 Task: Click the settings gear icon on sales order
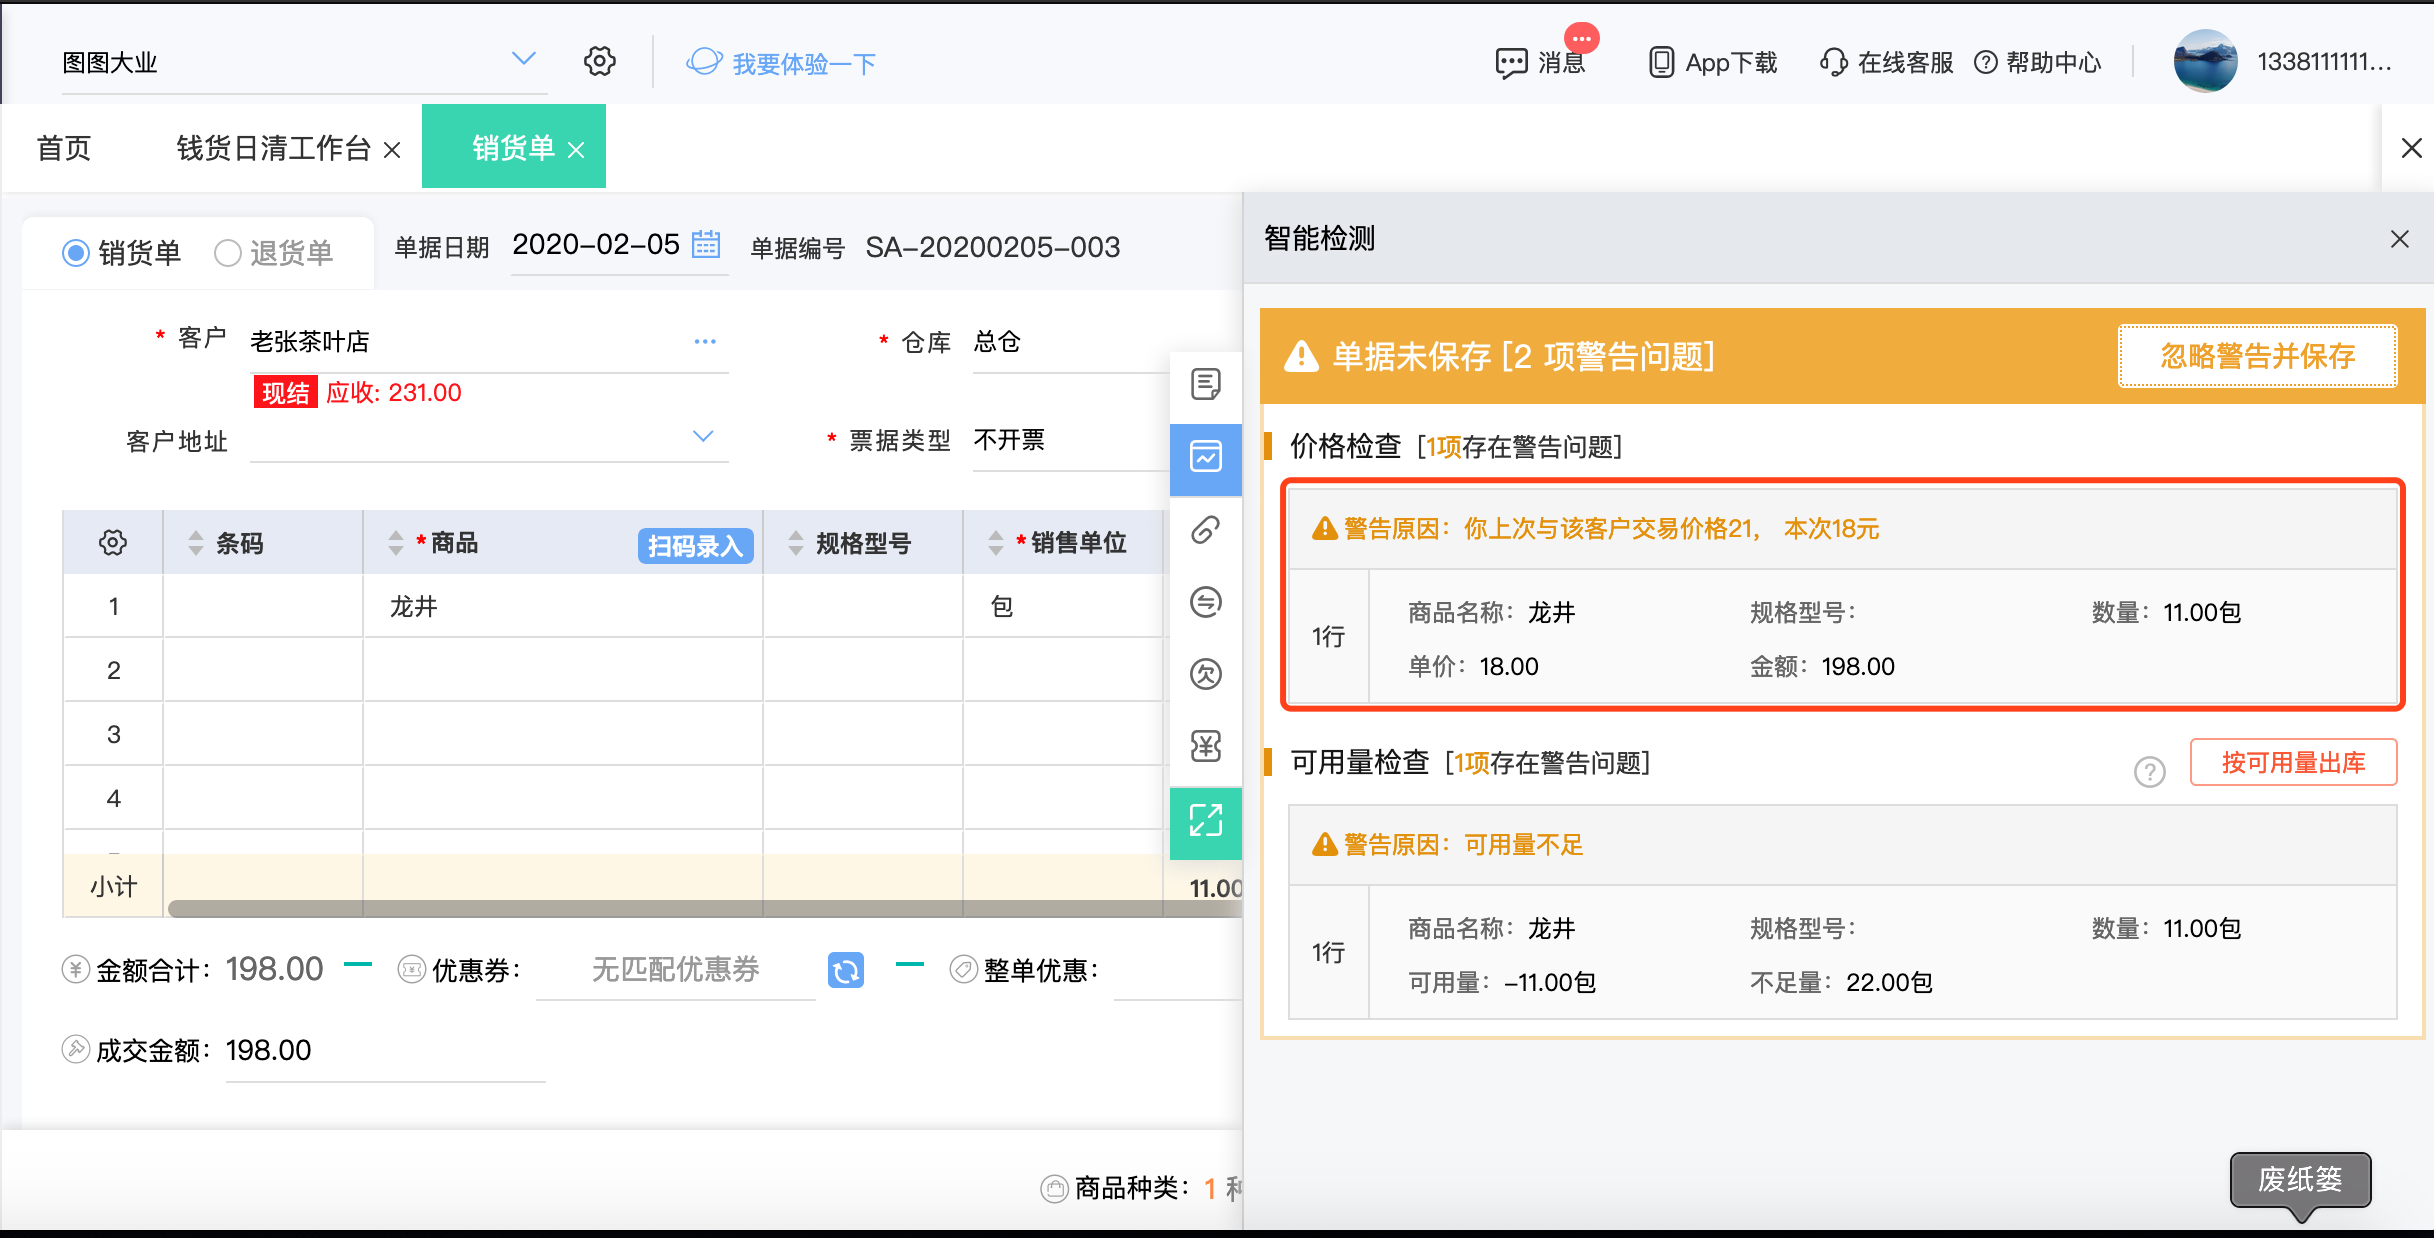click(114, 542)
